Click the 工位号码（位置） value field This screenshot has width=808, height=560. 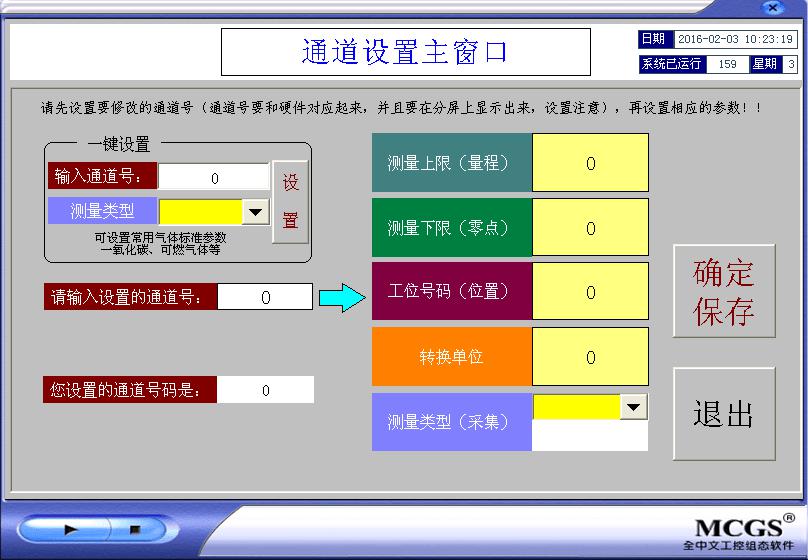pos(590,292)
